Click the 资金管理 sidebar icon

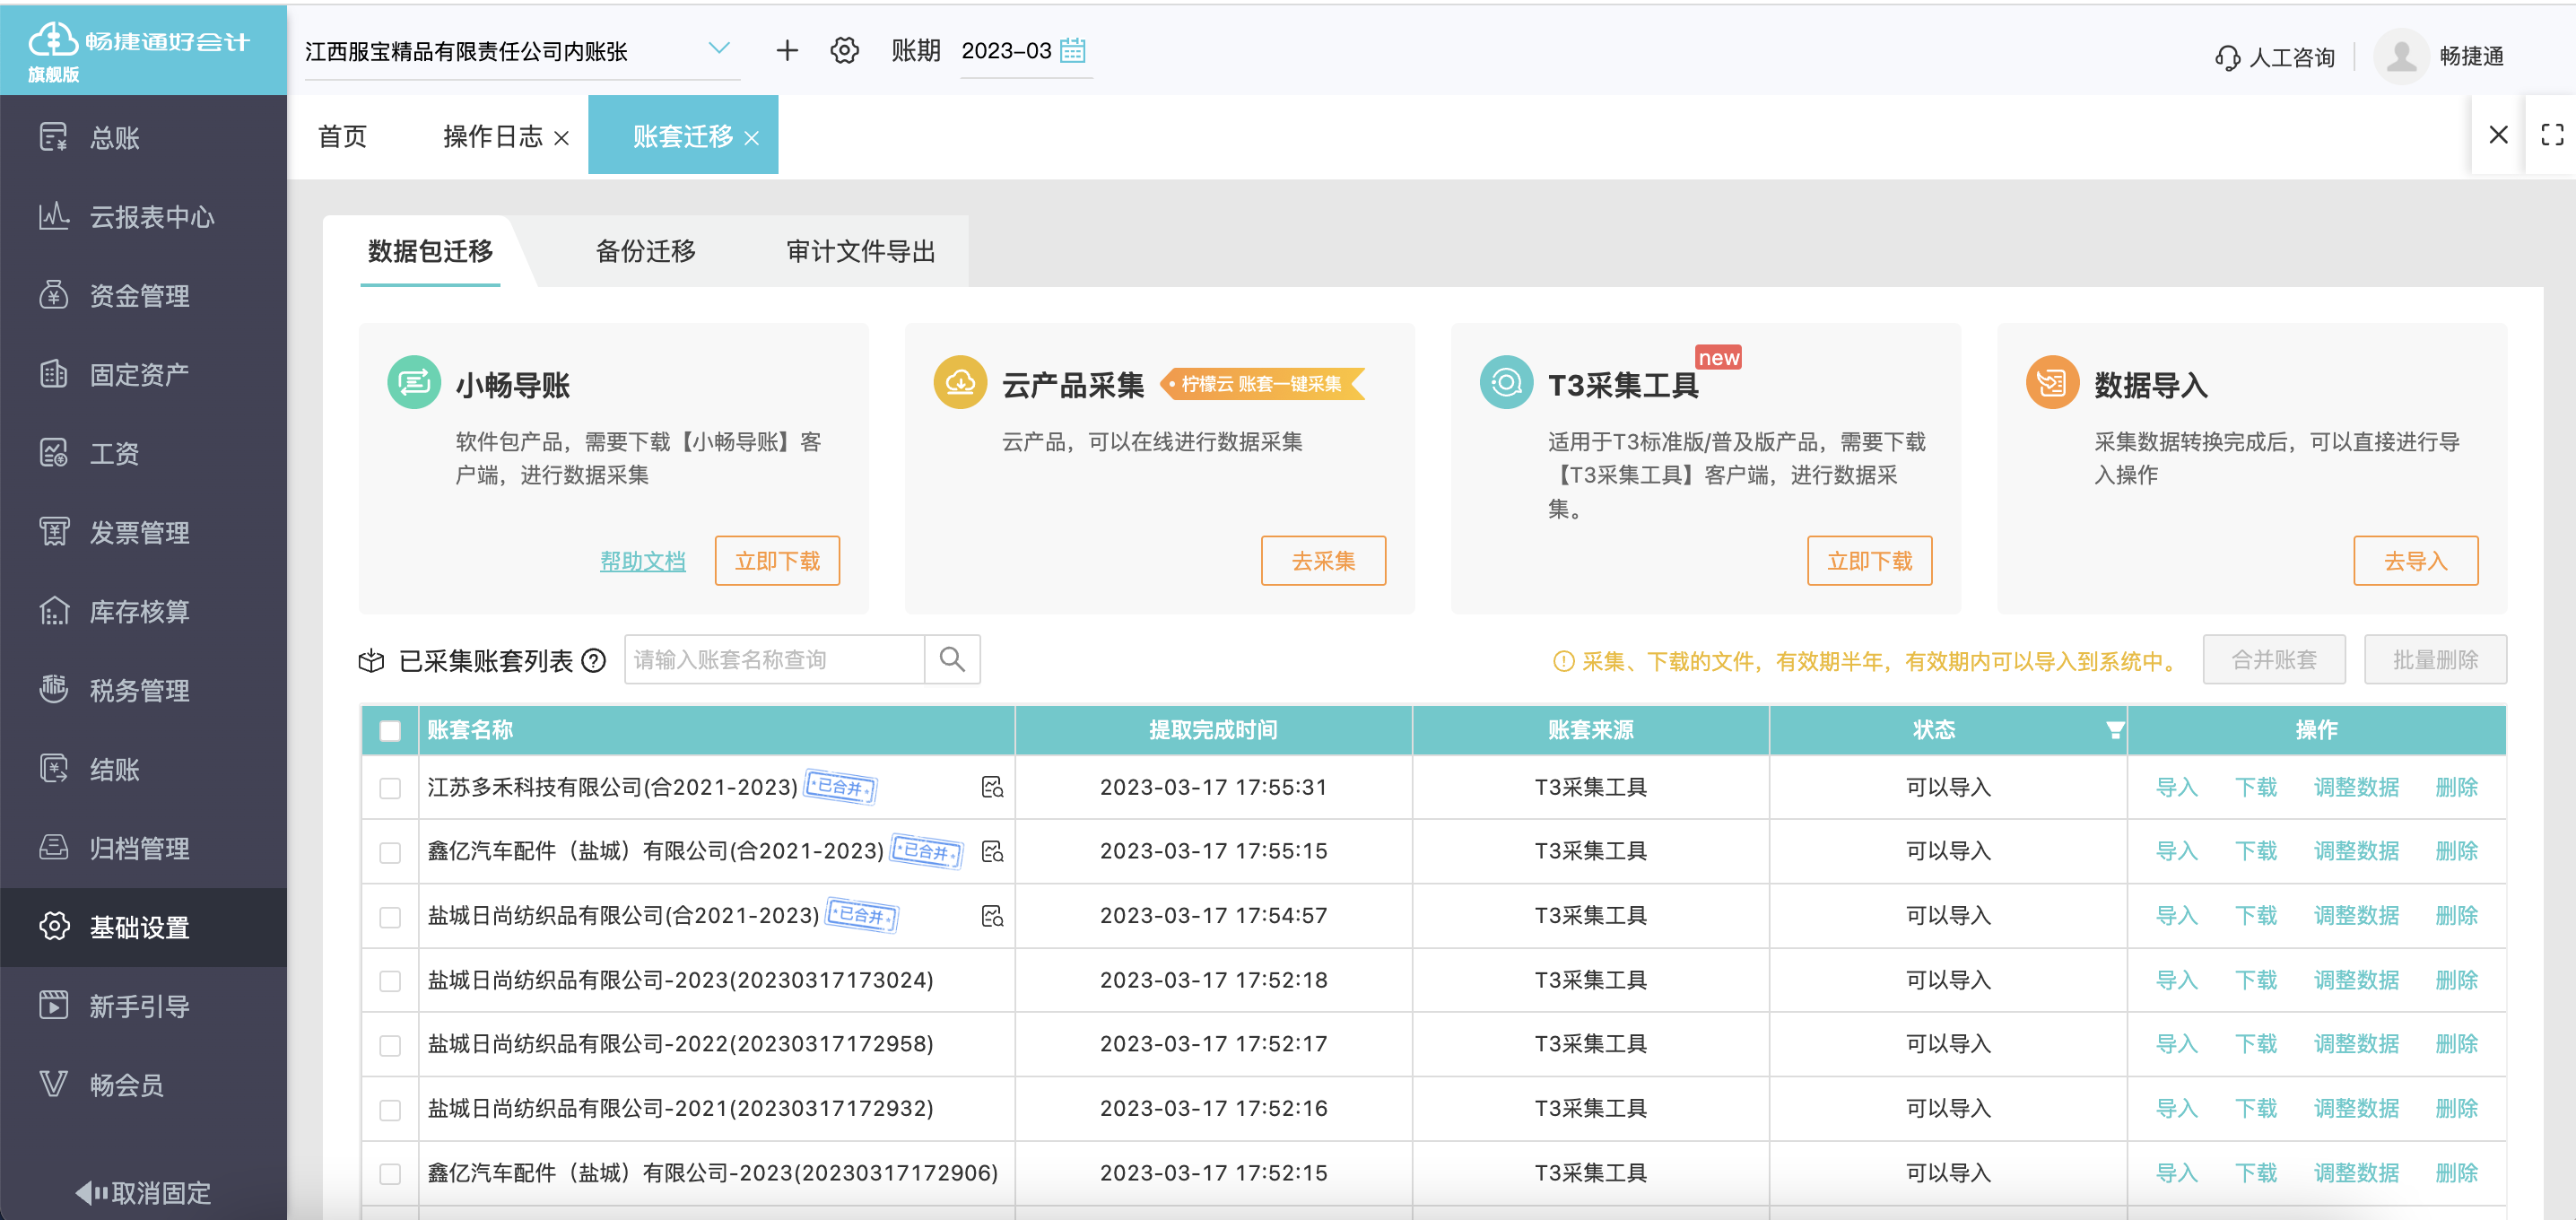click(146, 294)
